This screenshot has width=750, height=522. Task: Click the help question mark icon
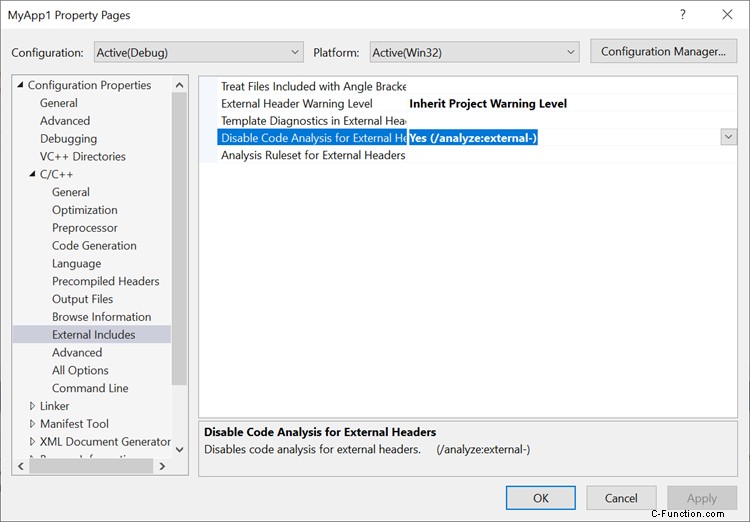(683, 15)
